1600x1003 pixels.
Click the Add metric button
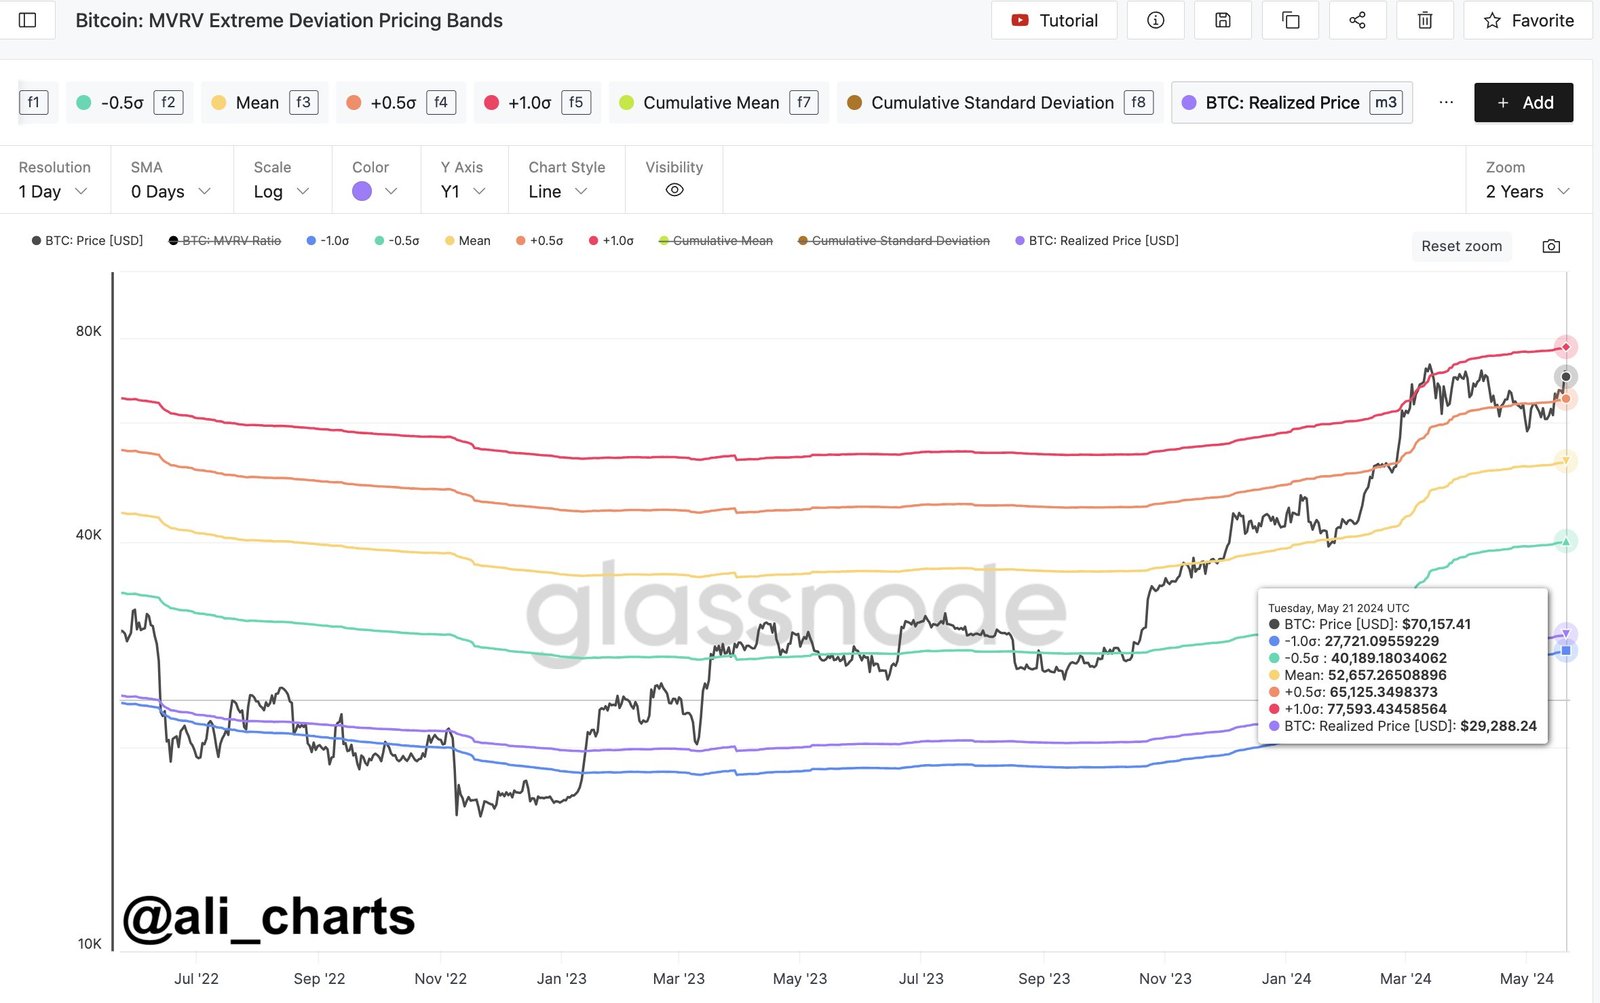pyautogui.click(x=1523, y=102)
